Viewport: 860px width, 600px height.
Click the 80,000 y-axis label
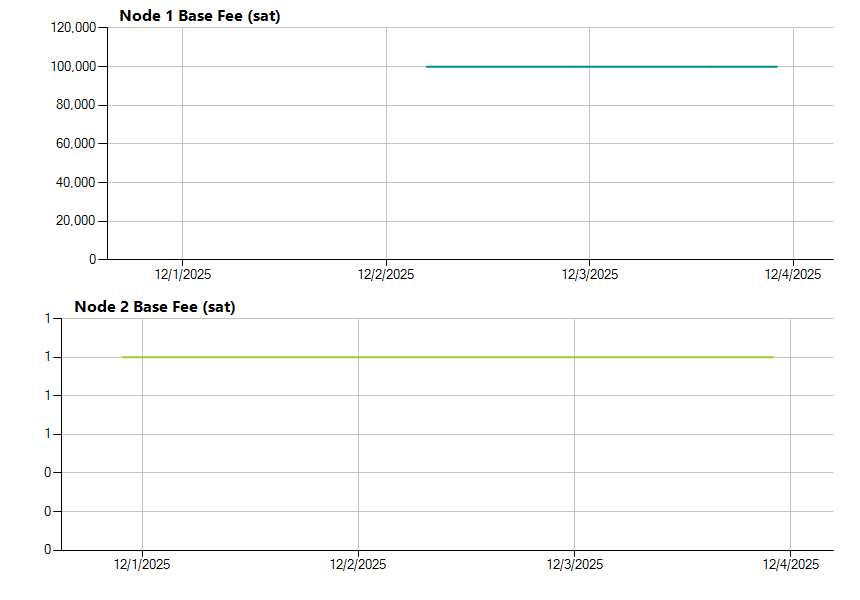[75, 105]
